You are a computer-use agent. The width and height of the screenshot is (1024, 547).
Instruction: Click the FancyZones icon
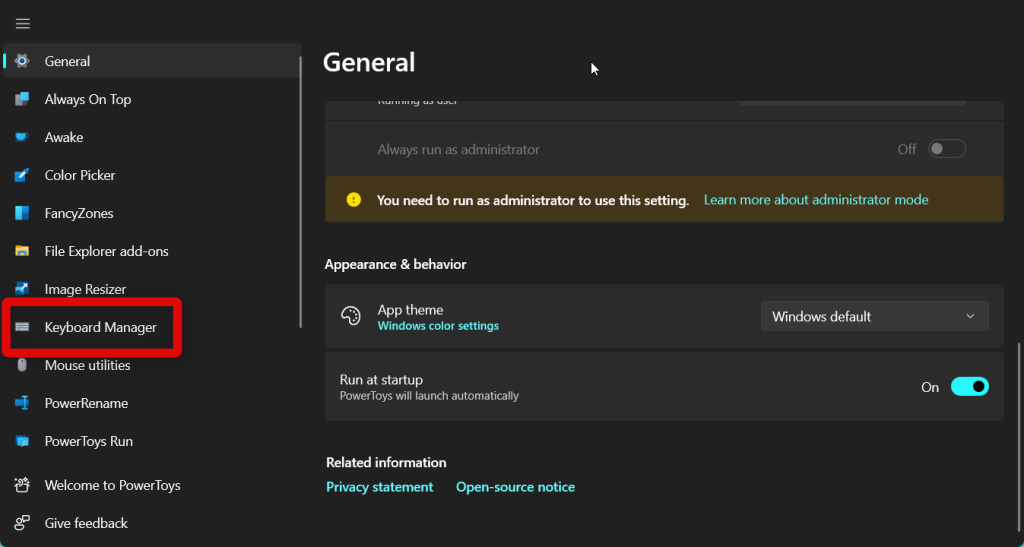22,213
